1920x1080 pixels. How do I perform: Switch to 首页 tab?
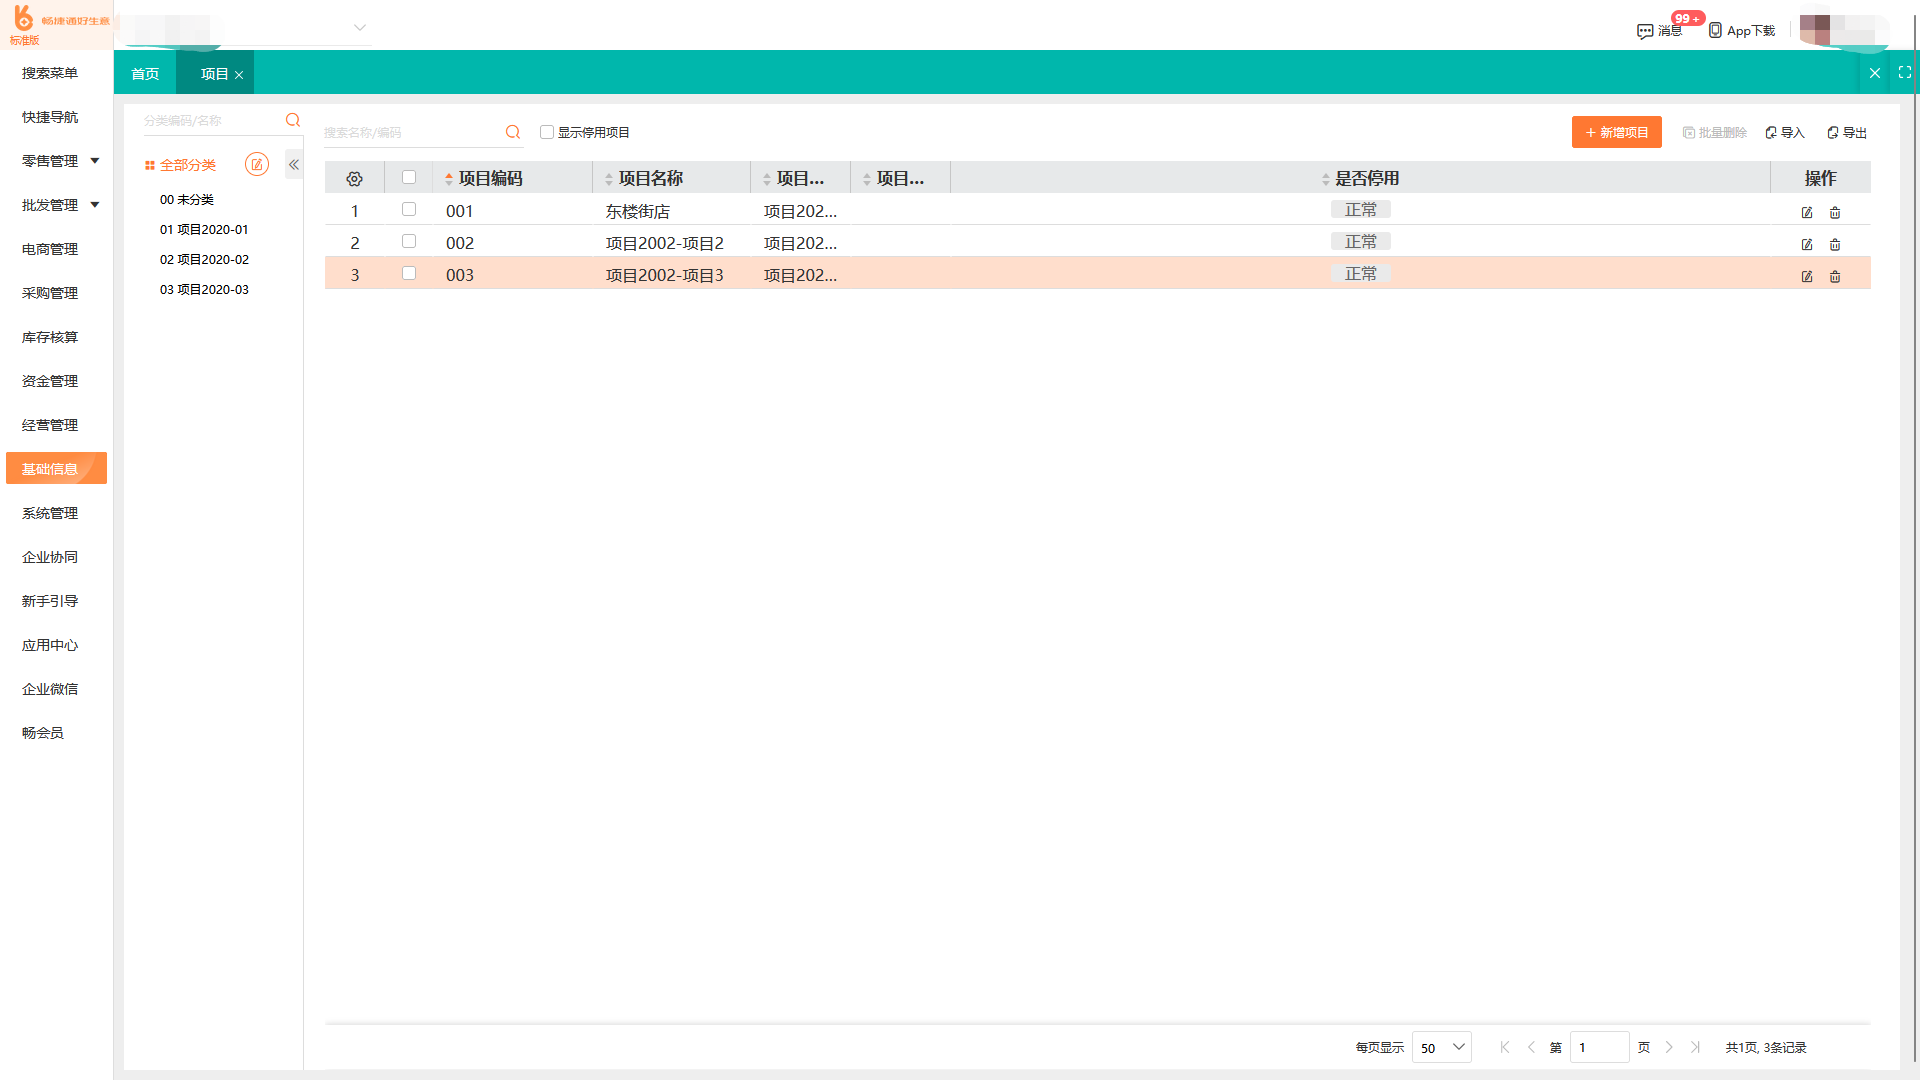pyautogui.click(x=146, y=73)
